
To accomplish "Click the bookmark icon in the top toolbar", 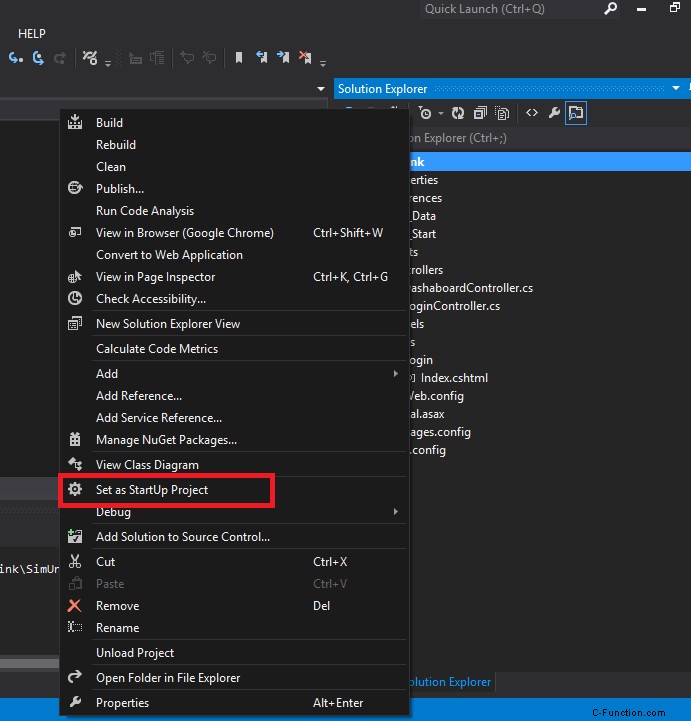I will click(239, 58).
